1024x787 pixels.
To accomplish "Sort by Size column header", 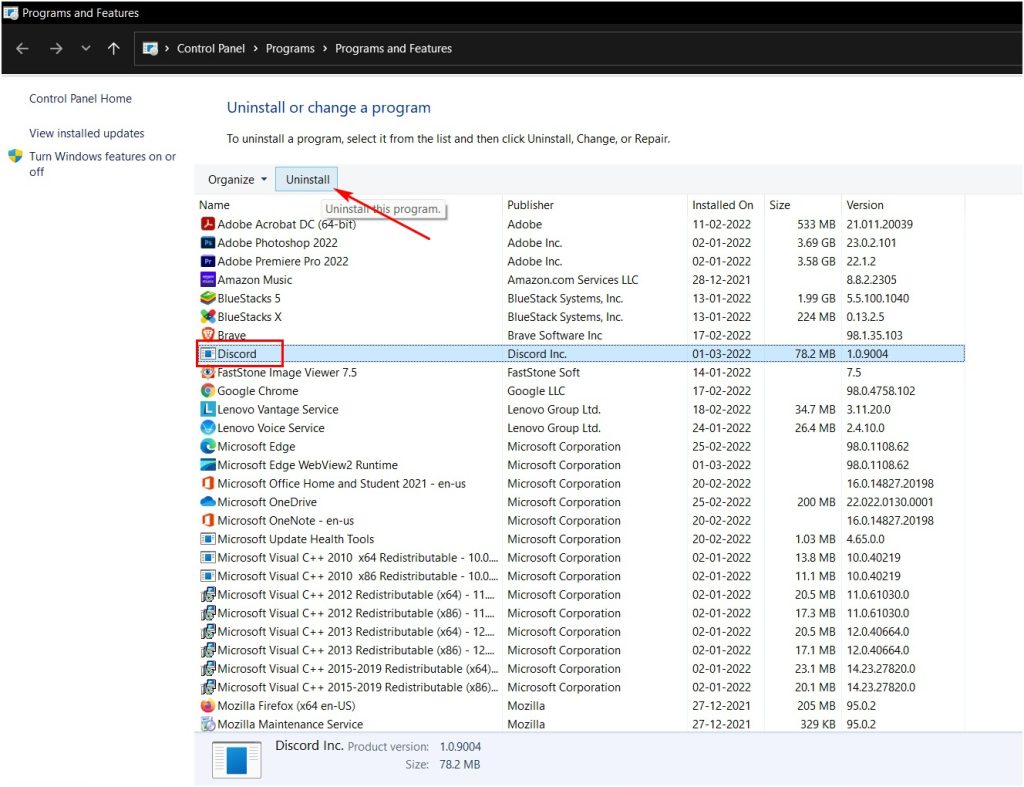I will click(x=780, y=205).
